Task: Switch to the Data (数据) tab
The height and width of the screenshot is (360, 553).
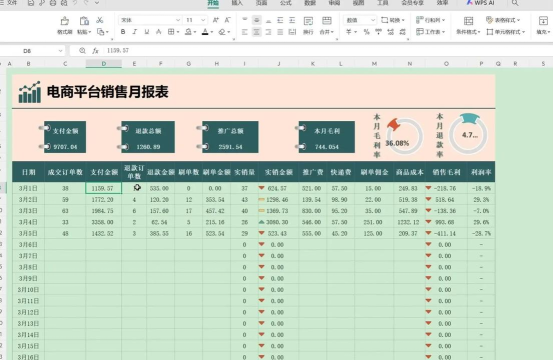Action: click(310, 3)
